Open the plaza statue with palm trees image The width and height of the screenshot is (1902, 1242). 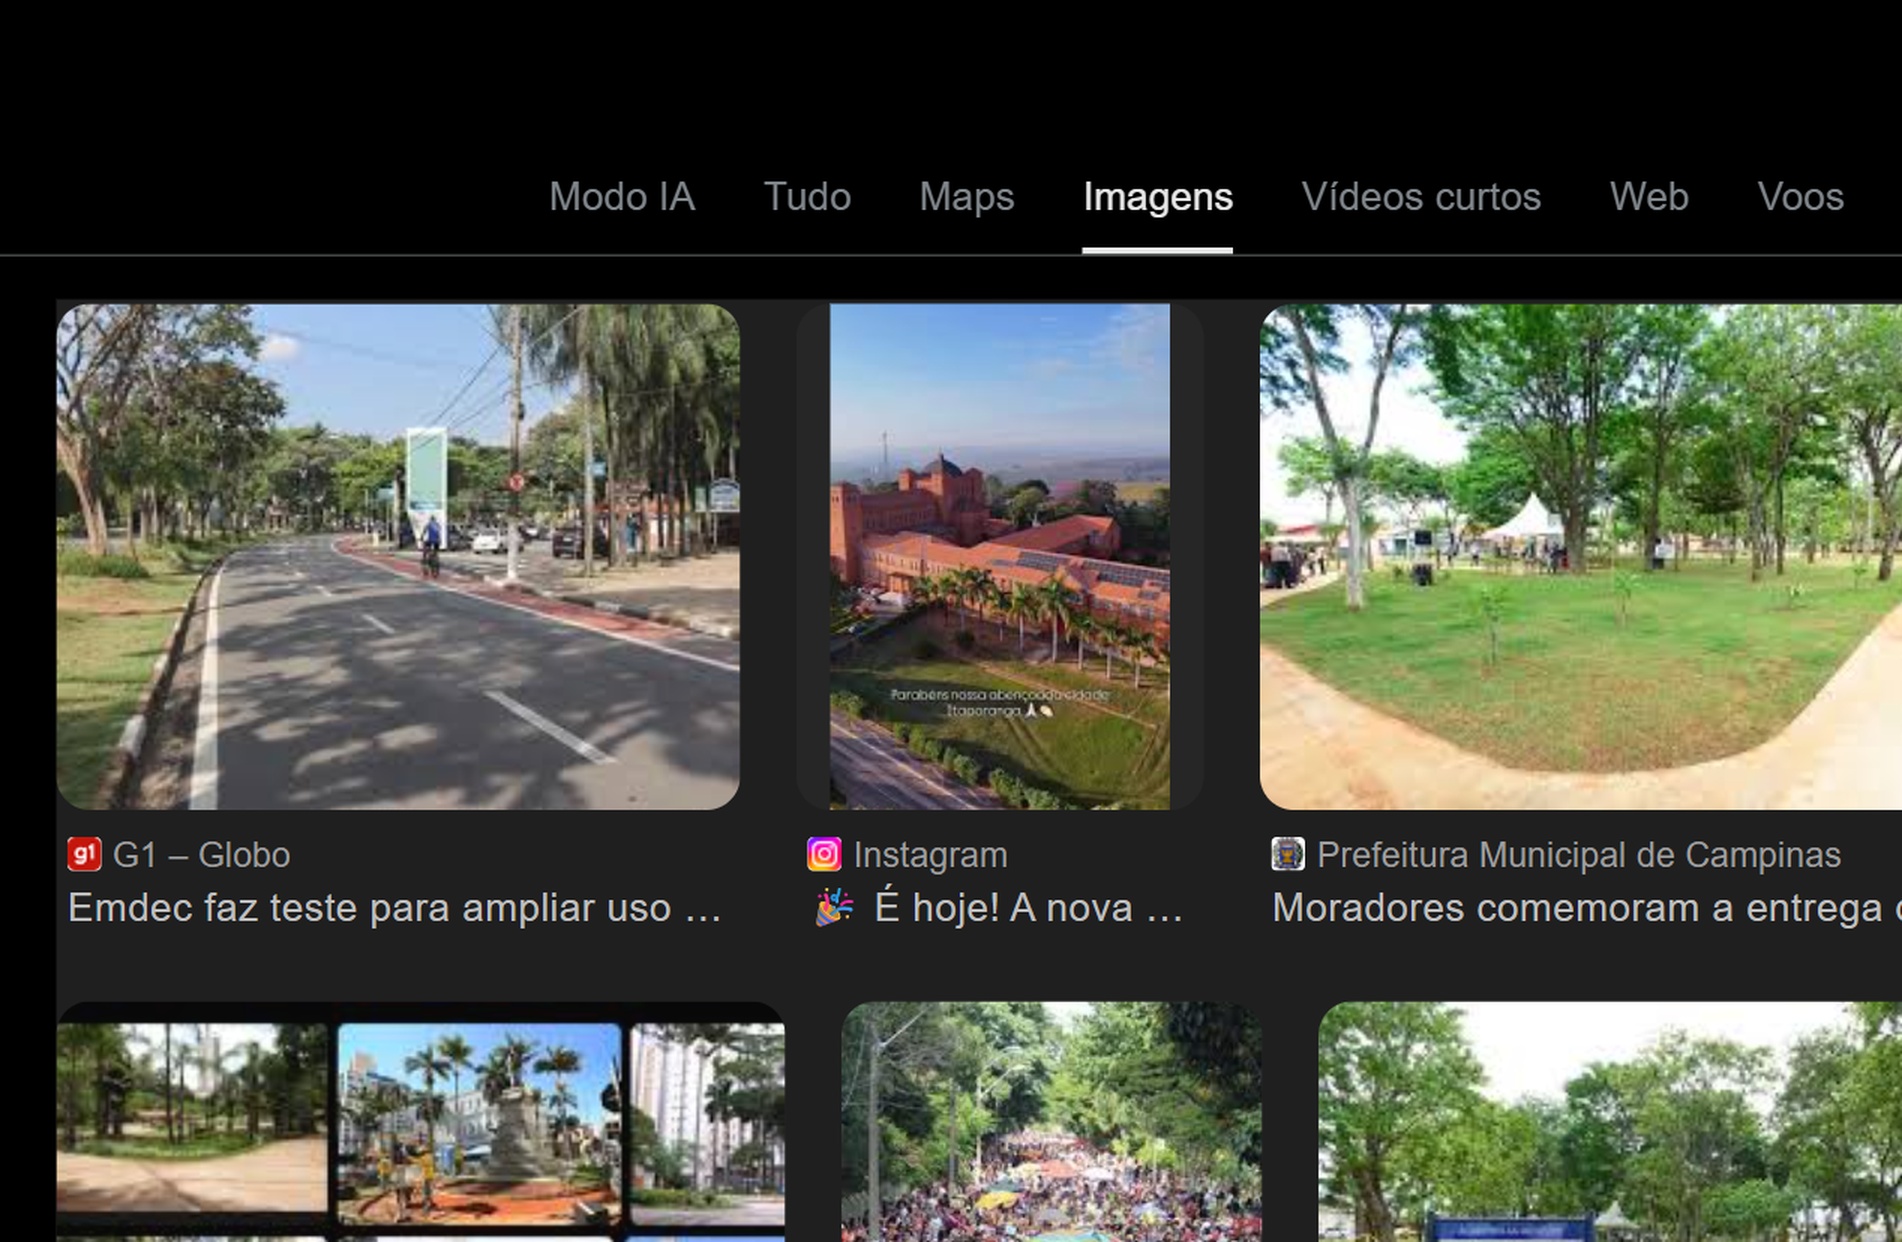click(x=479, y=1122)
